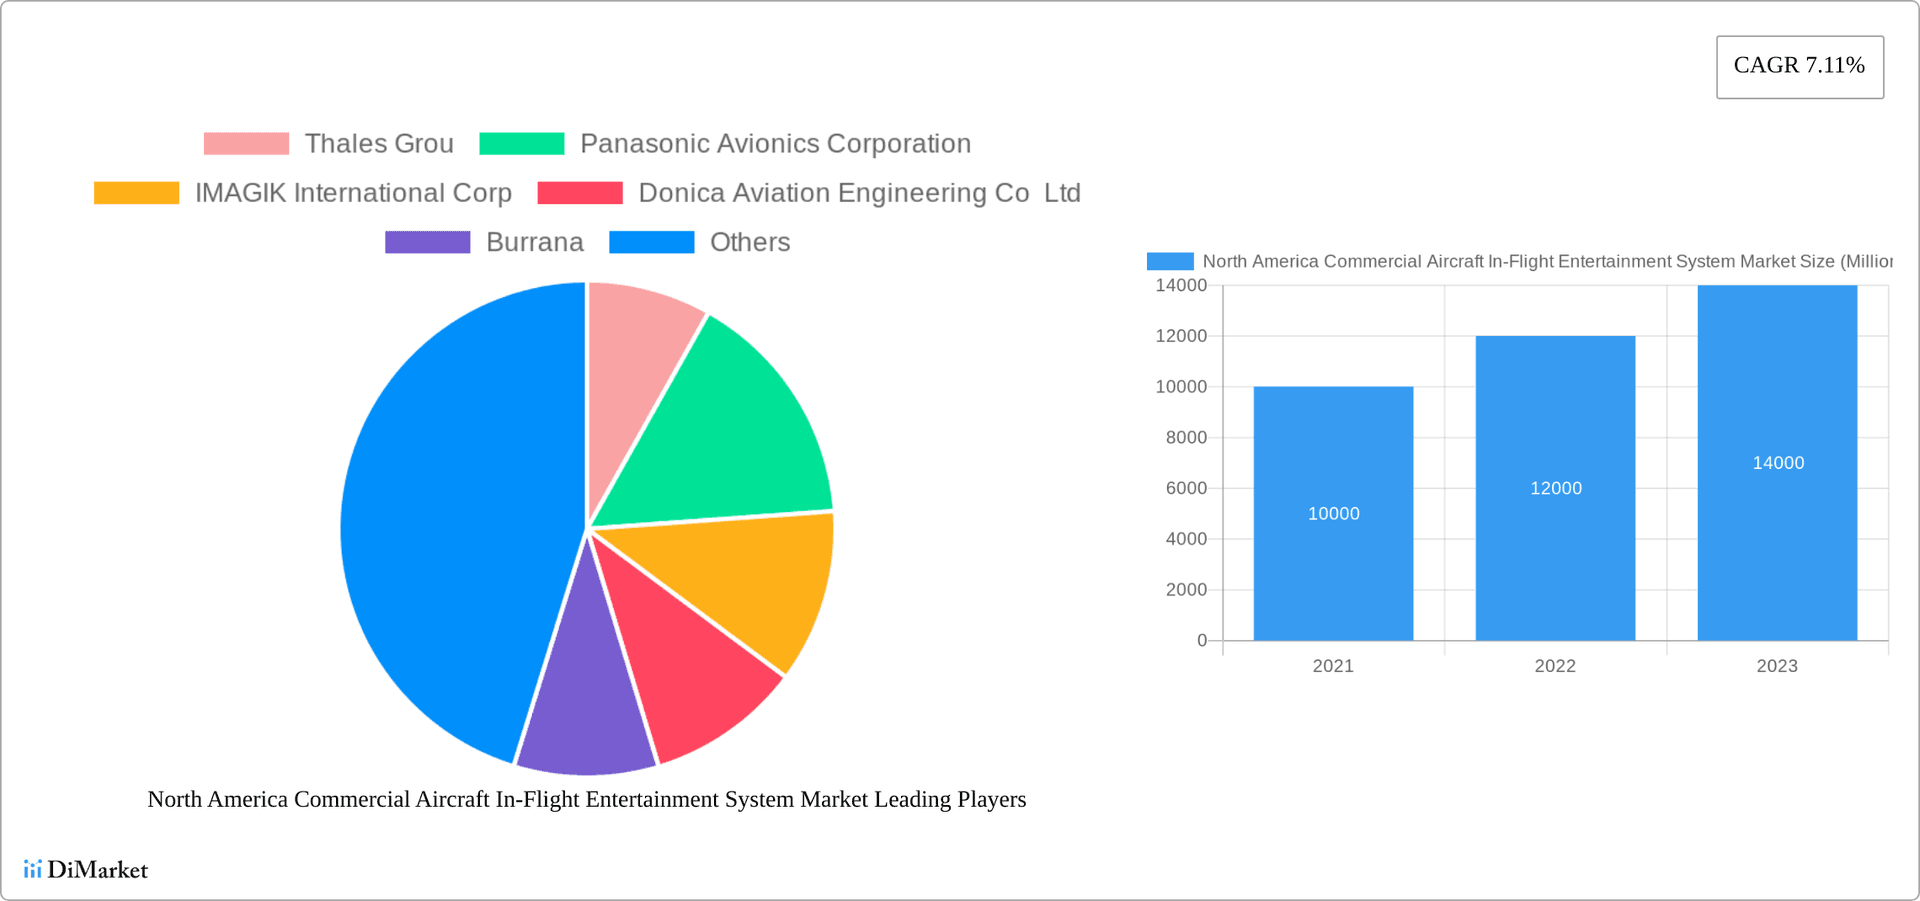Select the 2023 axis label
Viewport: 1920px width, 901px height.
(1777, 666)
